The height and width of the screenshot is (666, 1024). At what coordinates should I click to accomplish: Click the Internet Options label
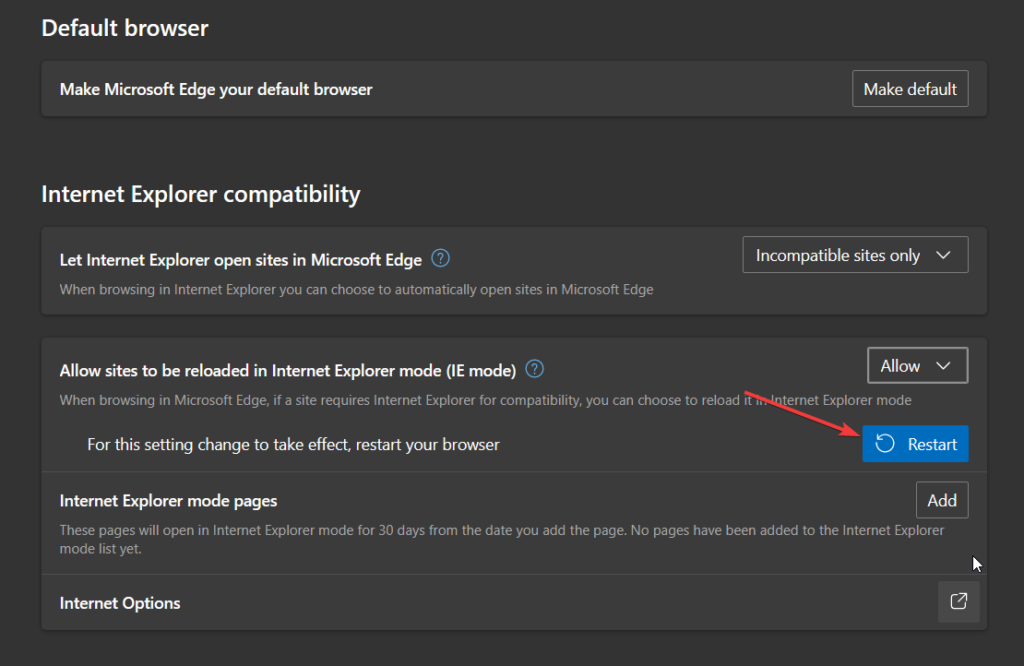(120, 603)
